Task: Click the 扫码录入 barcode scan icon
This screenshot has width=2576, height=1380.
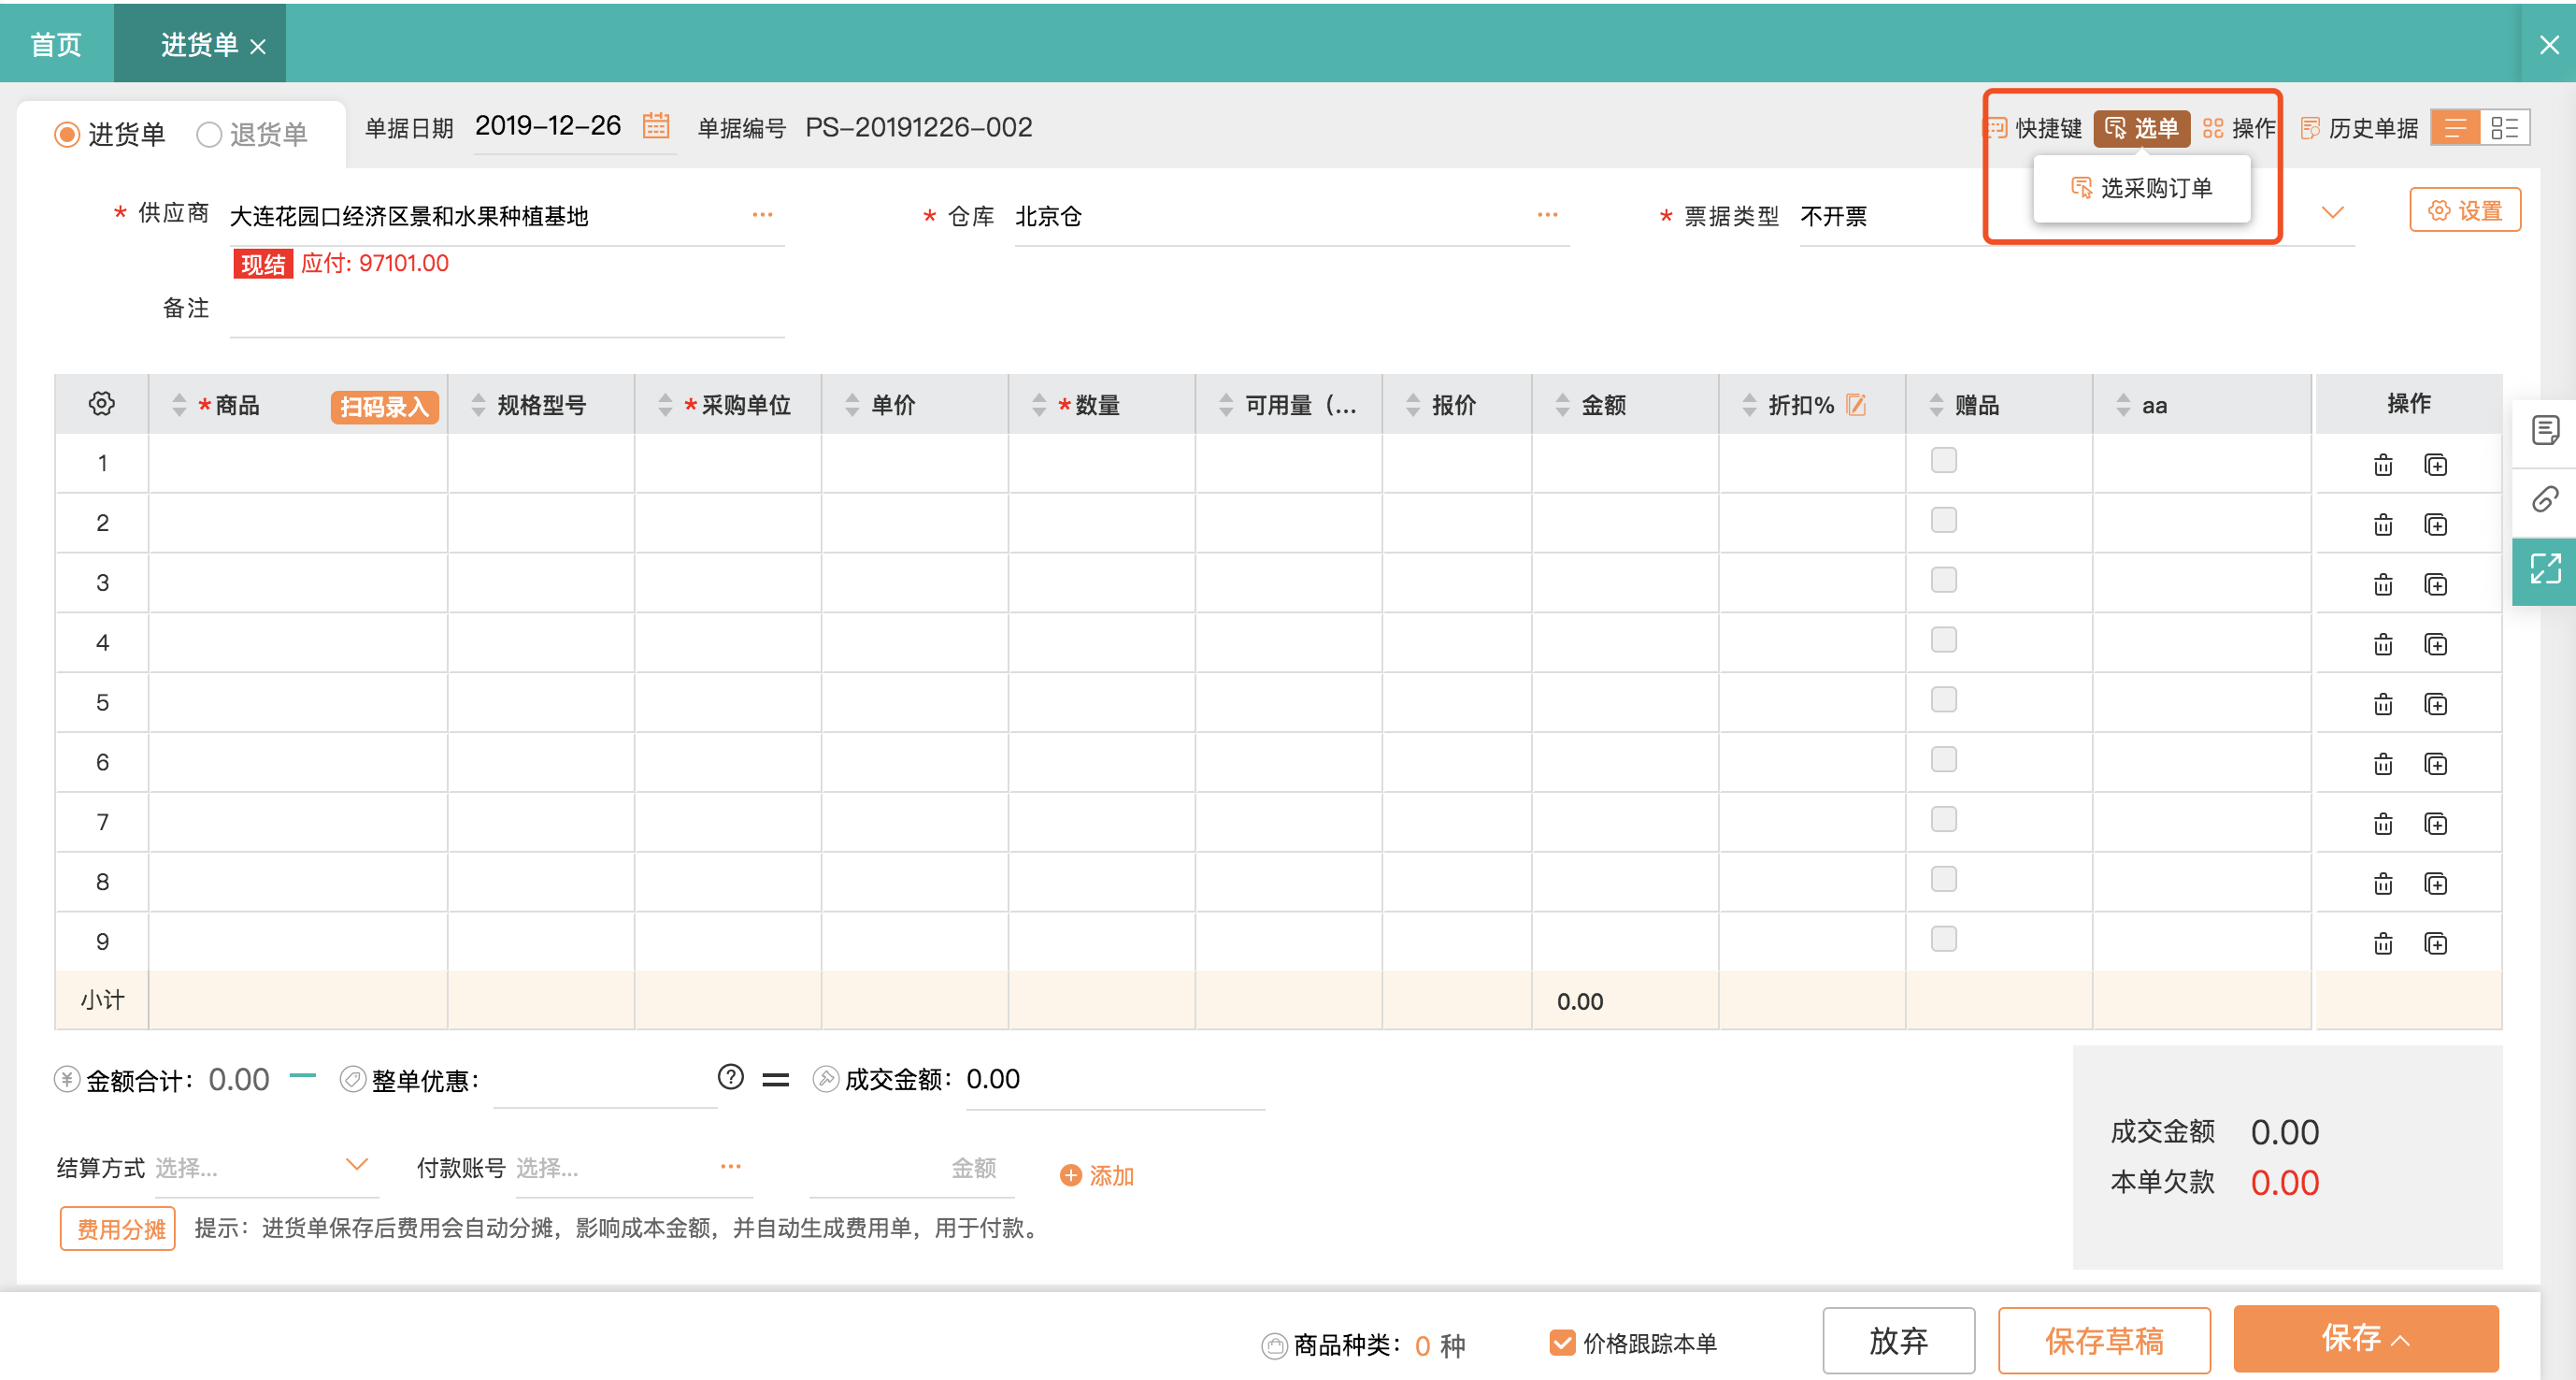Action: point(383,406)
